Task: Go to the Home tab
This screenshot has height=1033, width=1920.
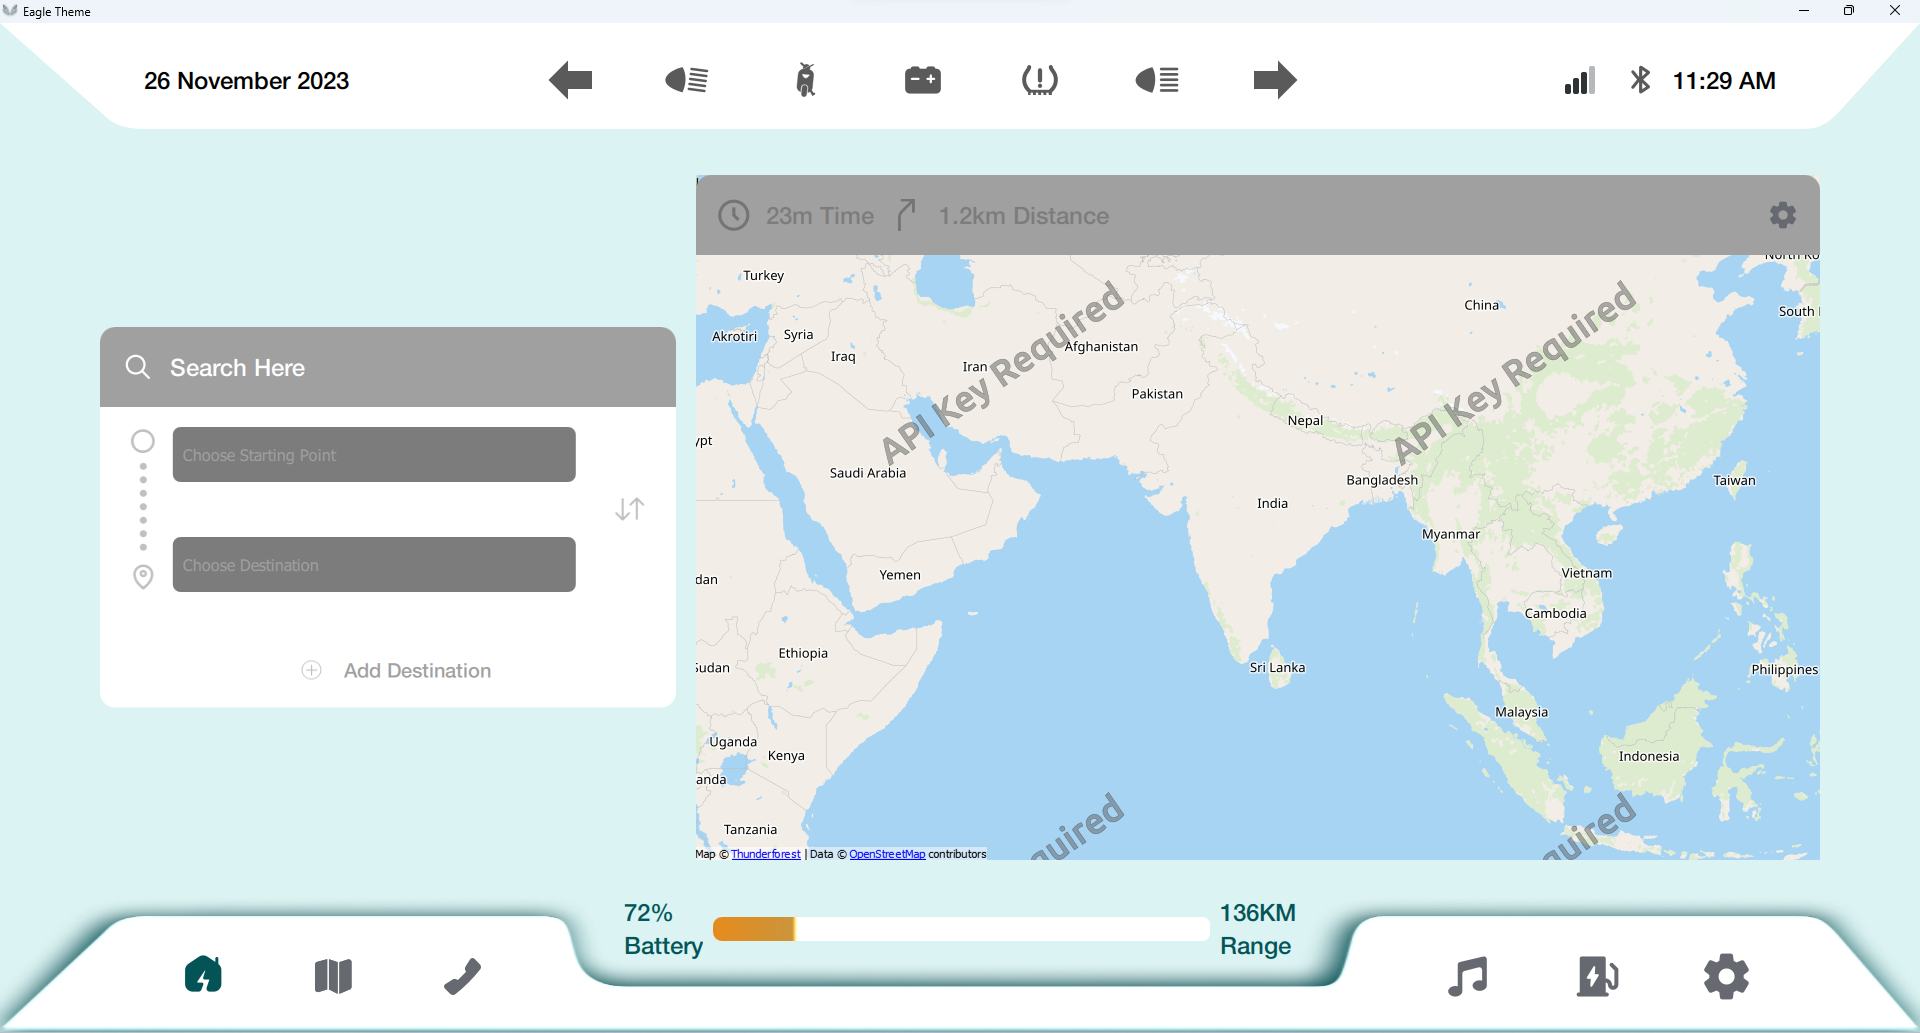Action: tap(203, 975)
